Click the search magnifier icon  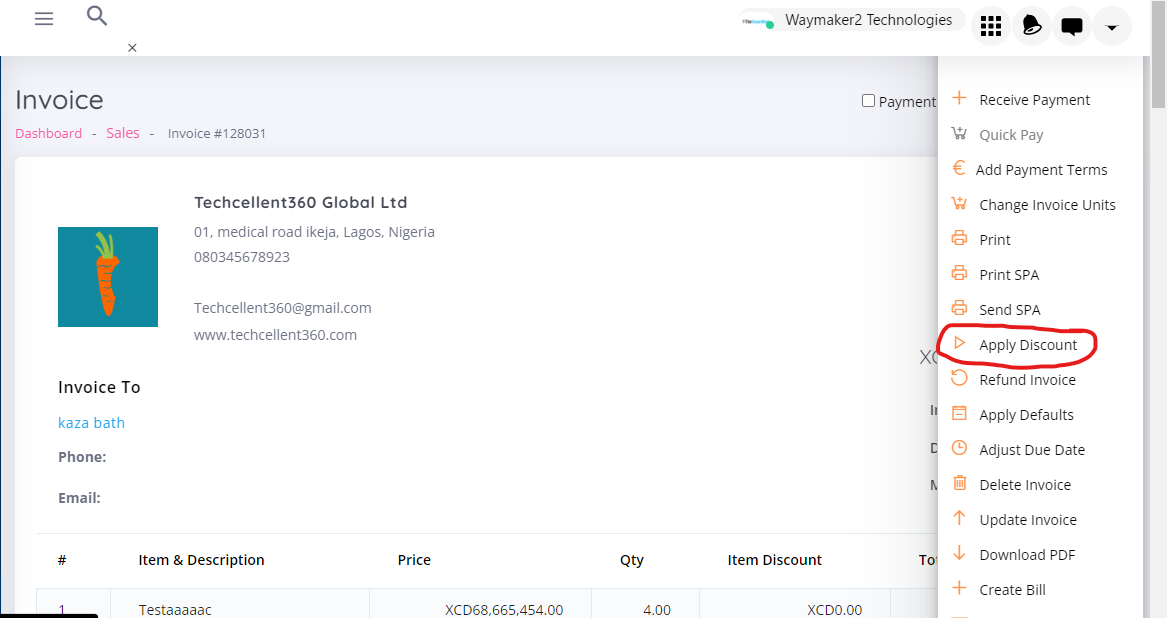(x=96, y=16)
